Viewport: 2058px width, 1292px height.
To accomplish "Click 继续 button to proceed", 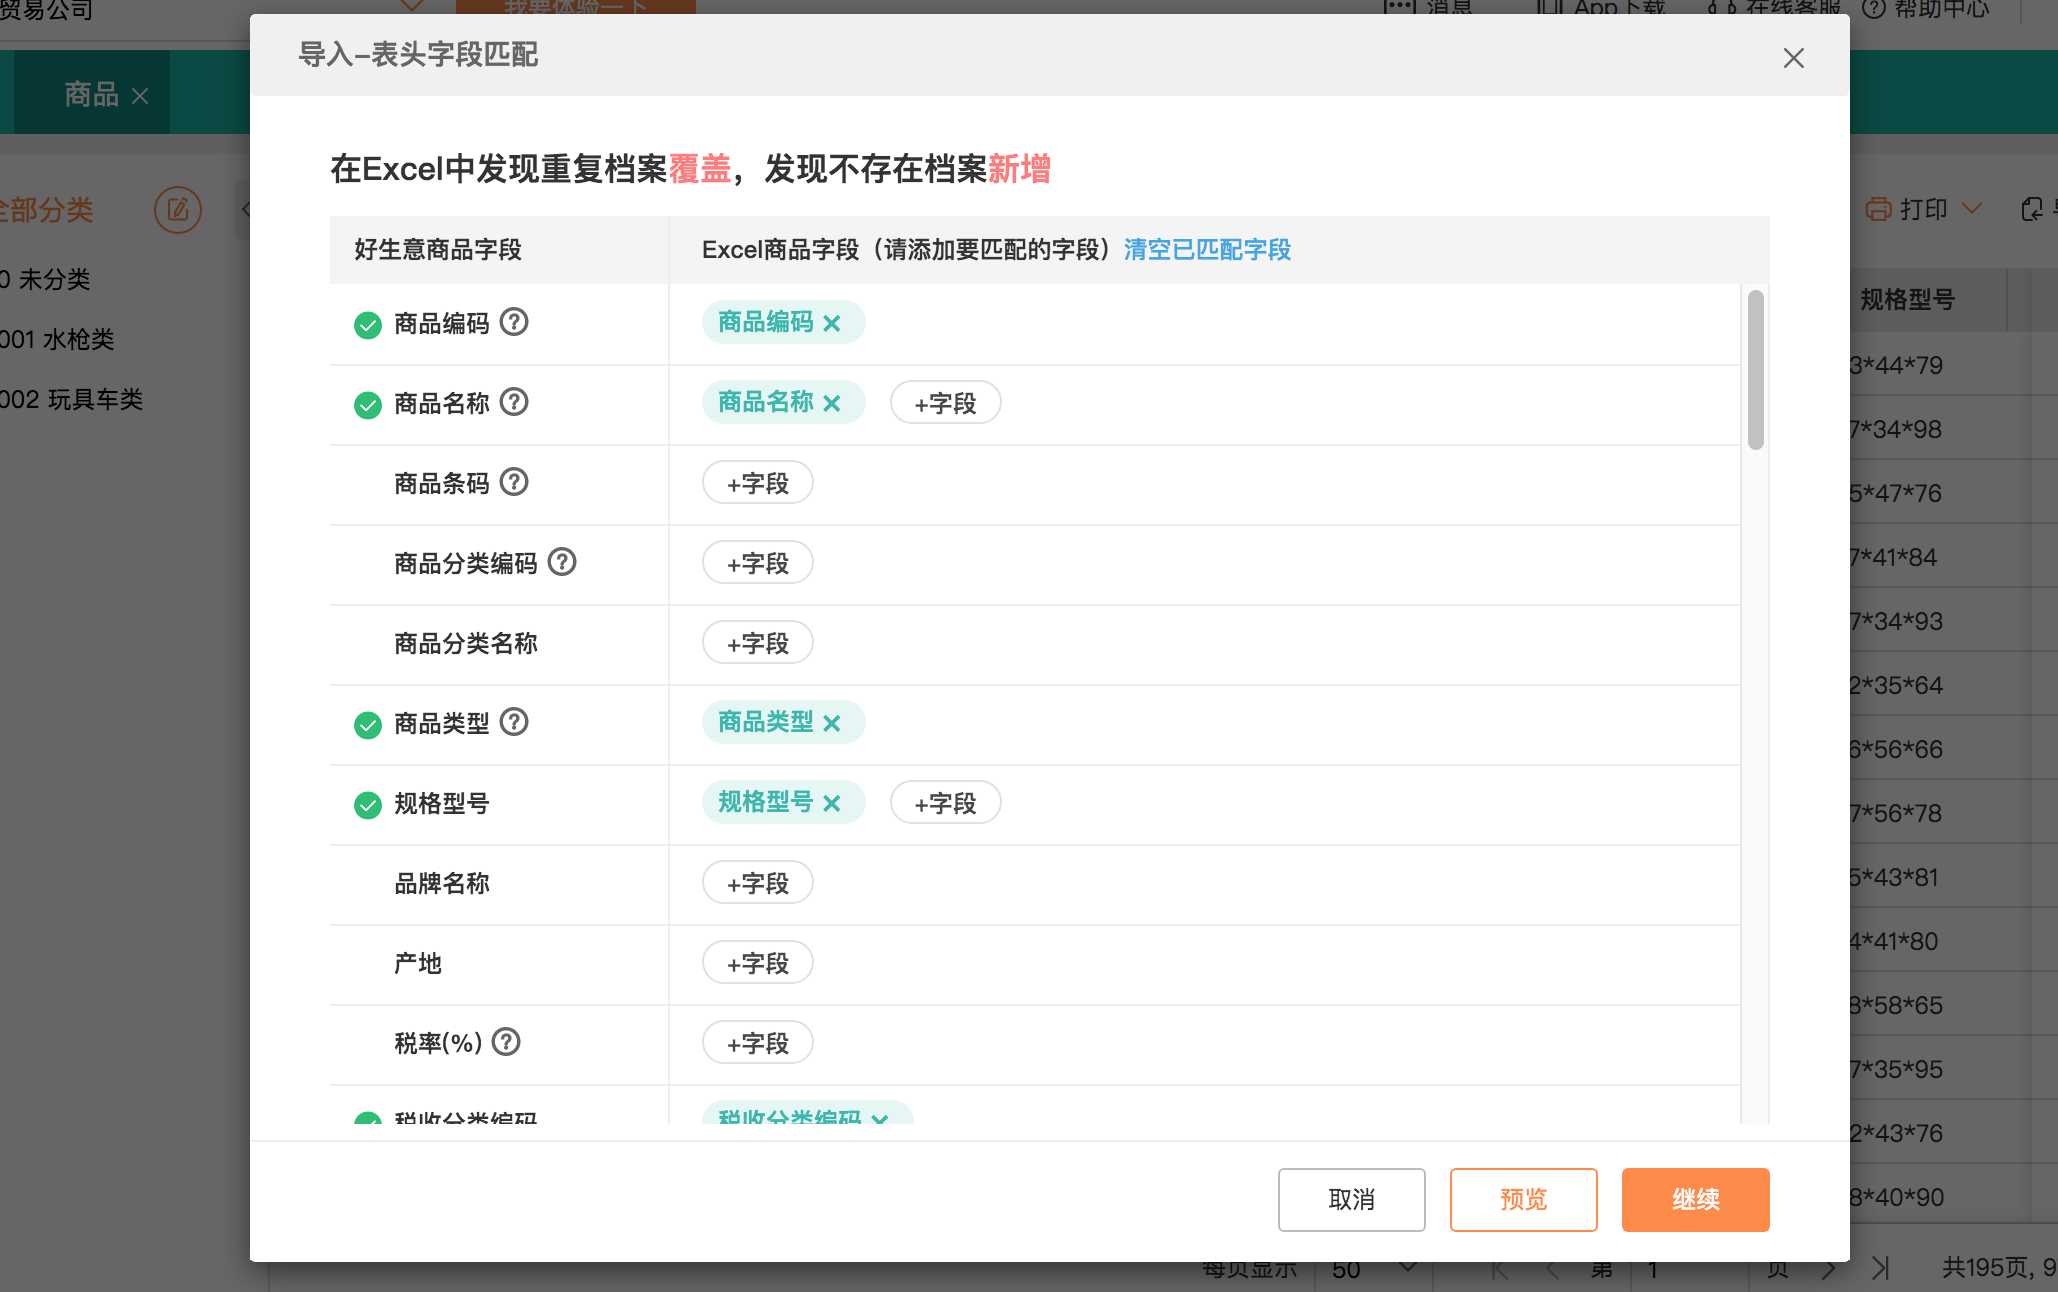I will 1695,1198.
